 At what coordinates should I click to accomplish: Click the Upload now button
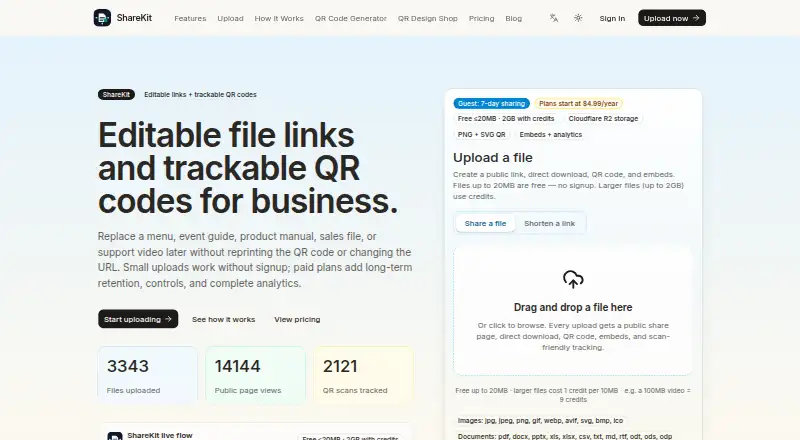point(672,18)
